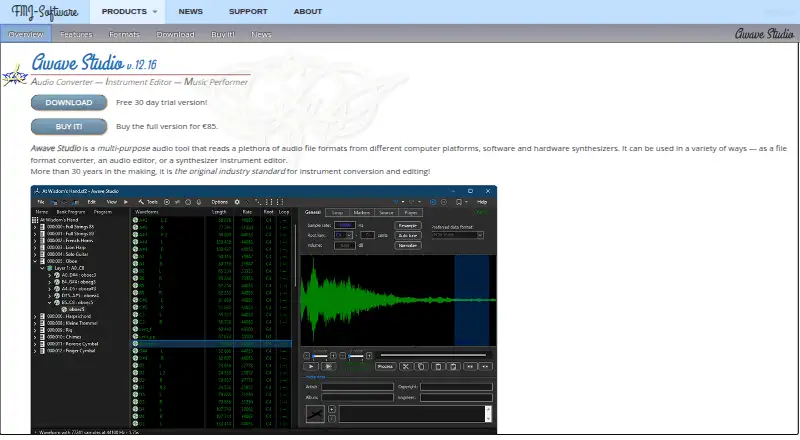Click the Auto tune button
This screenshot has height=440, width=800.
408,235
